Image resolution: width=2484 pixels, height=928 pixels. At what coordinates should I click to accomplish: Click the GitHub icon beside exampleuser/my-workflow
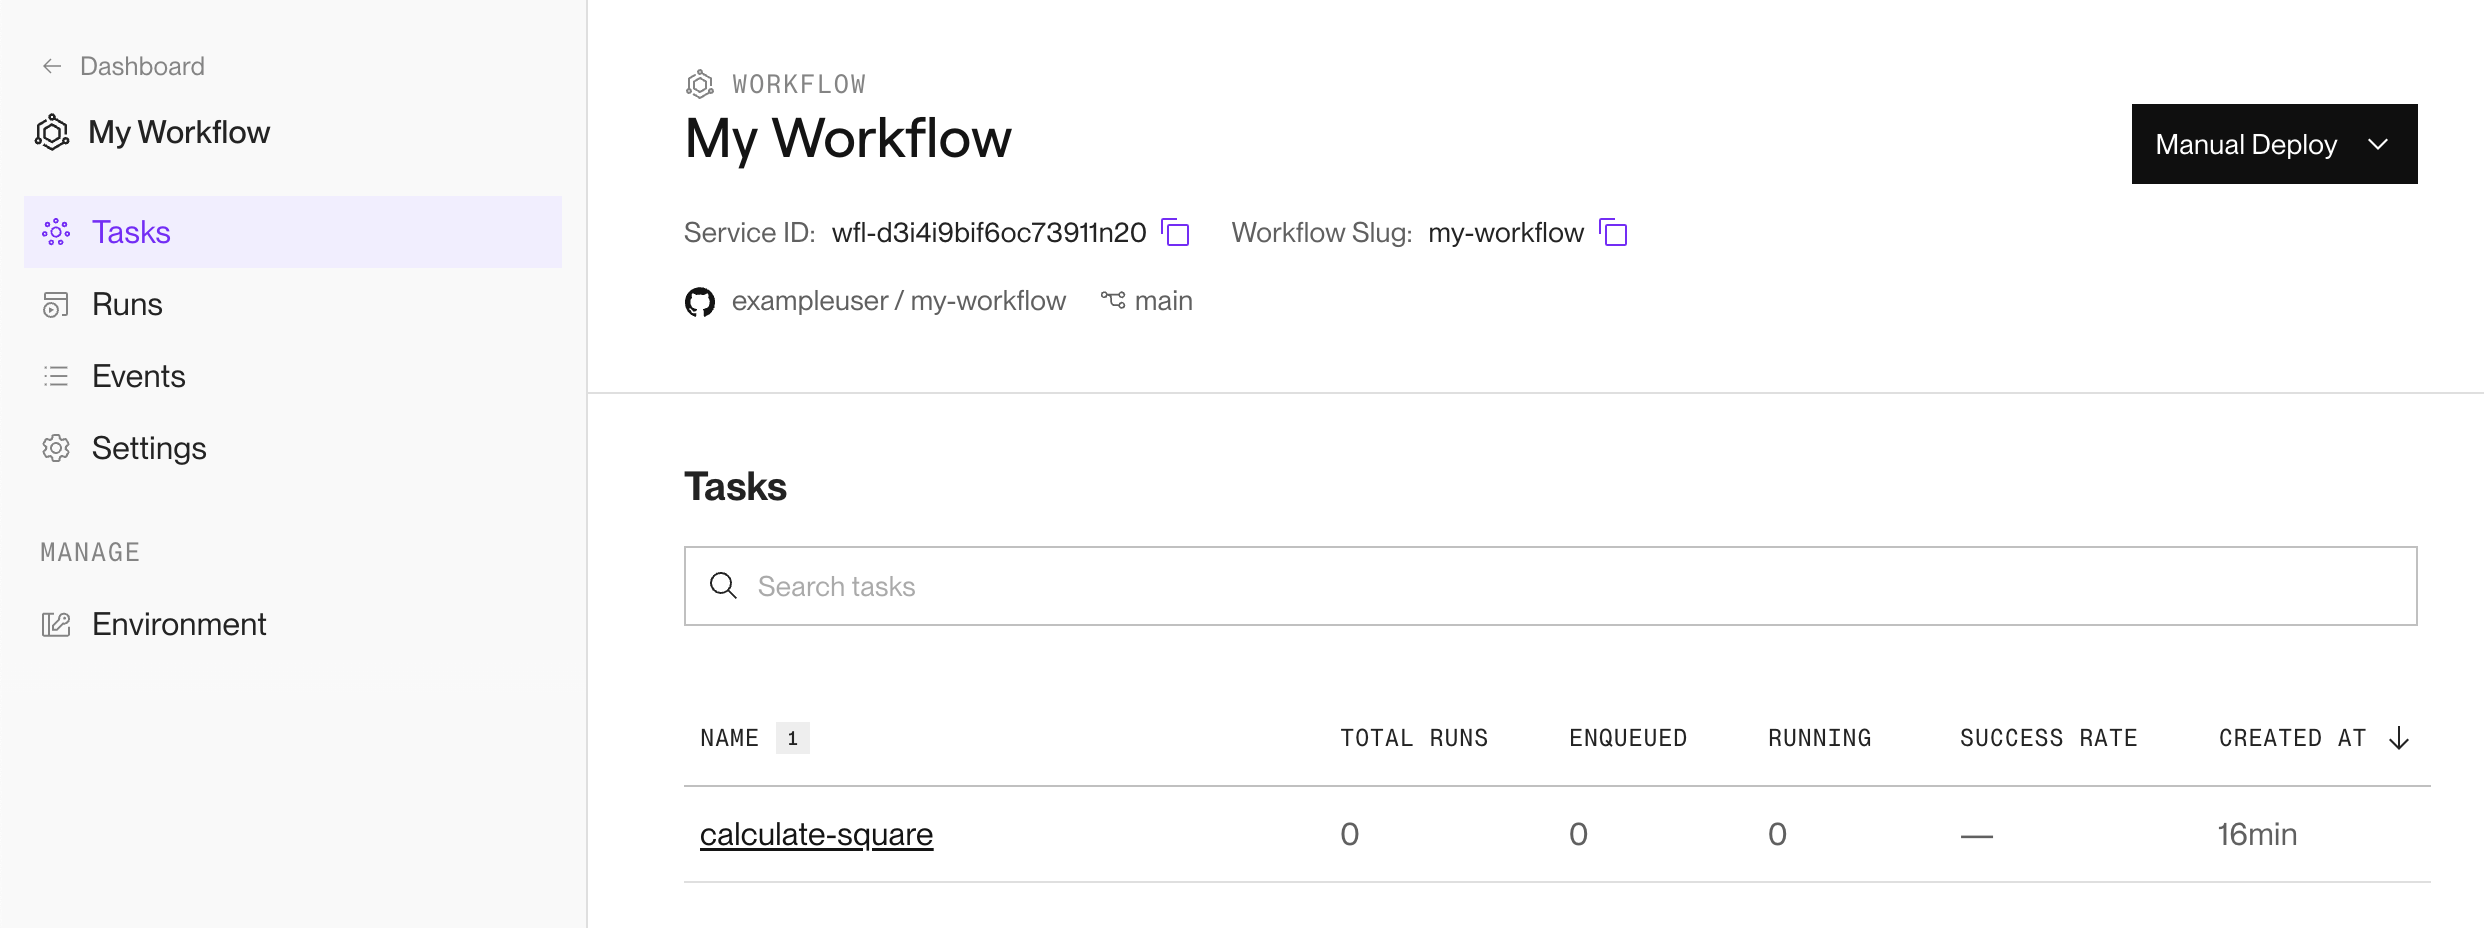tap(700, 301)
